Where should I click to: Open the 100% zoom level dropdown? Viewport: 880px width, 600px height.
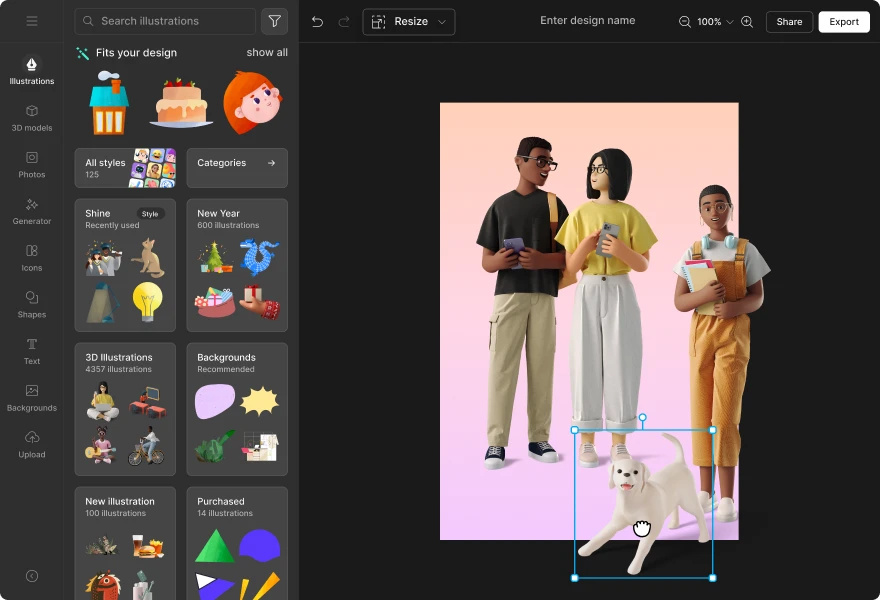coord(715,22)
